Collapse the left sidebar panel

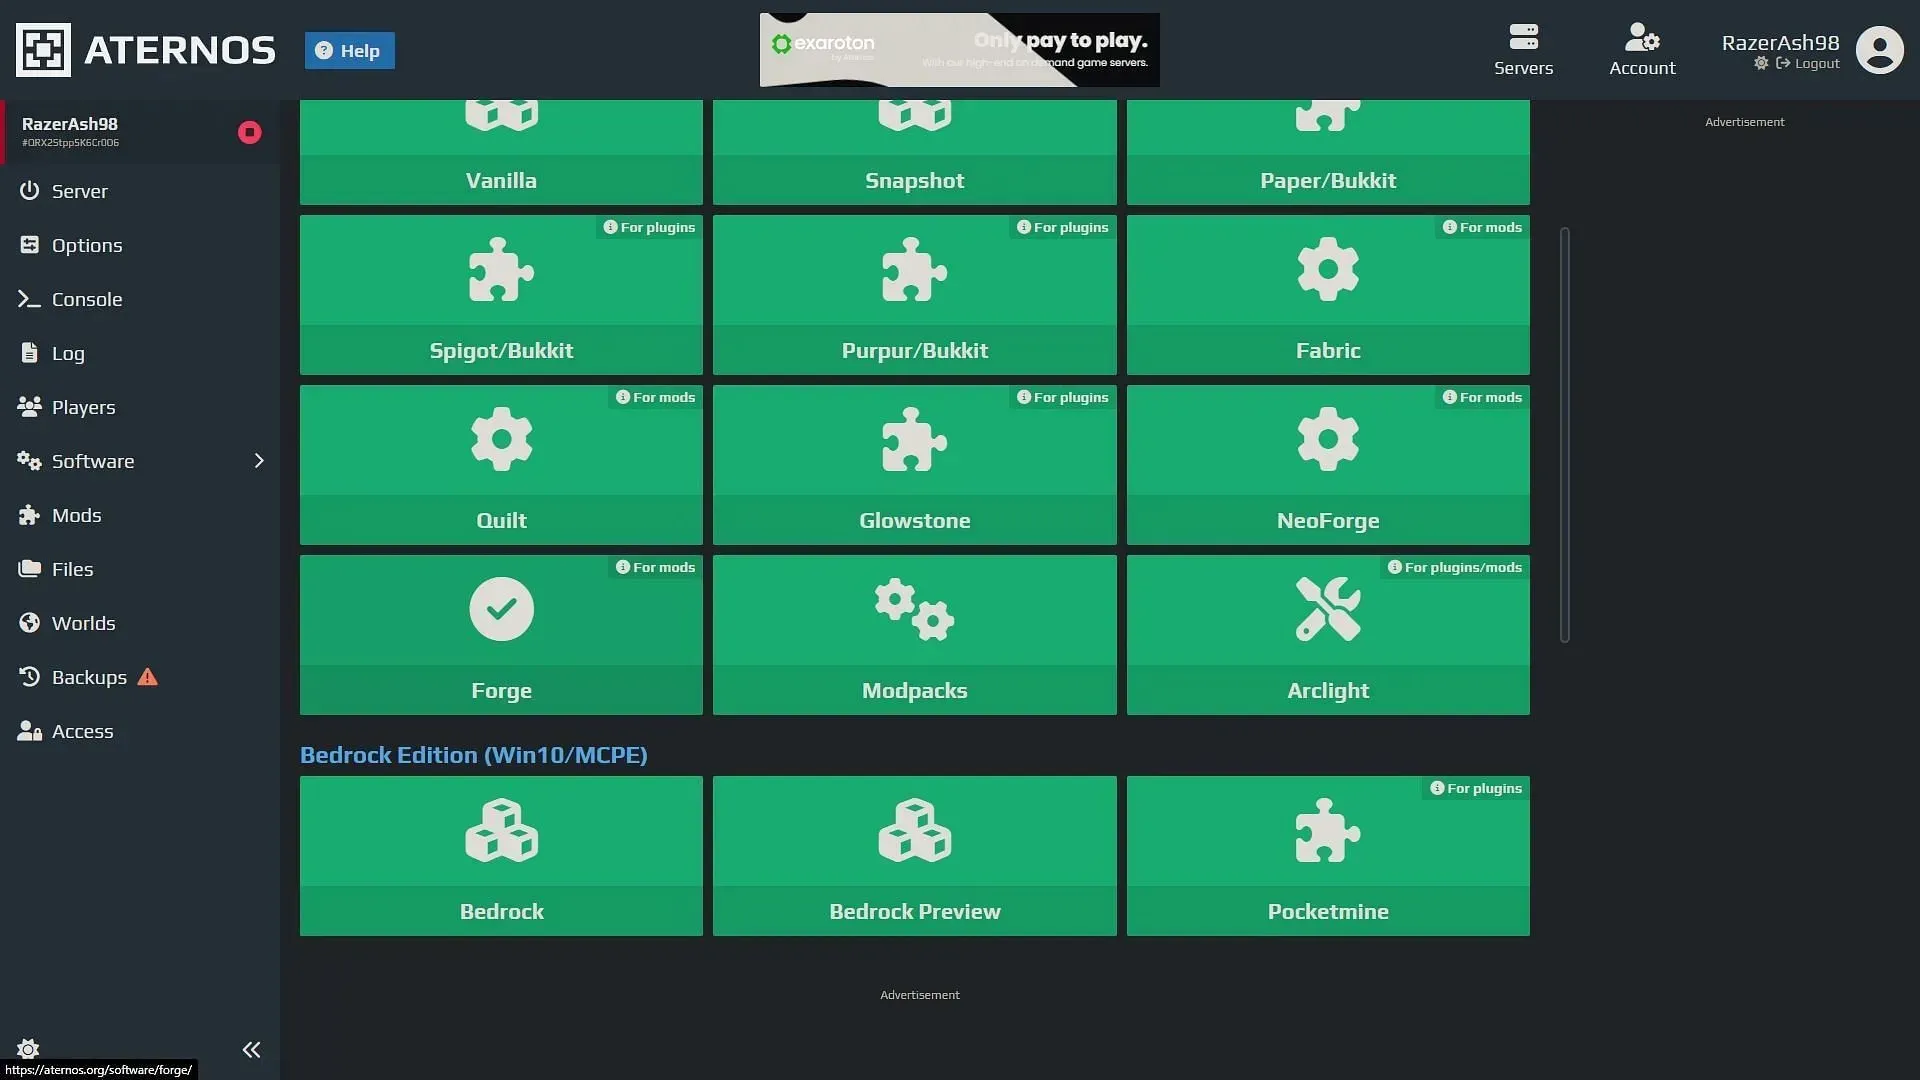[252, 1050]
